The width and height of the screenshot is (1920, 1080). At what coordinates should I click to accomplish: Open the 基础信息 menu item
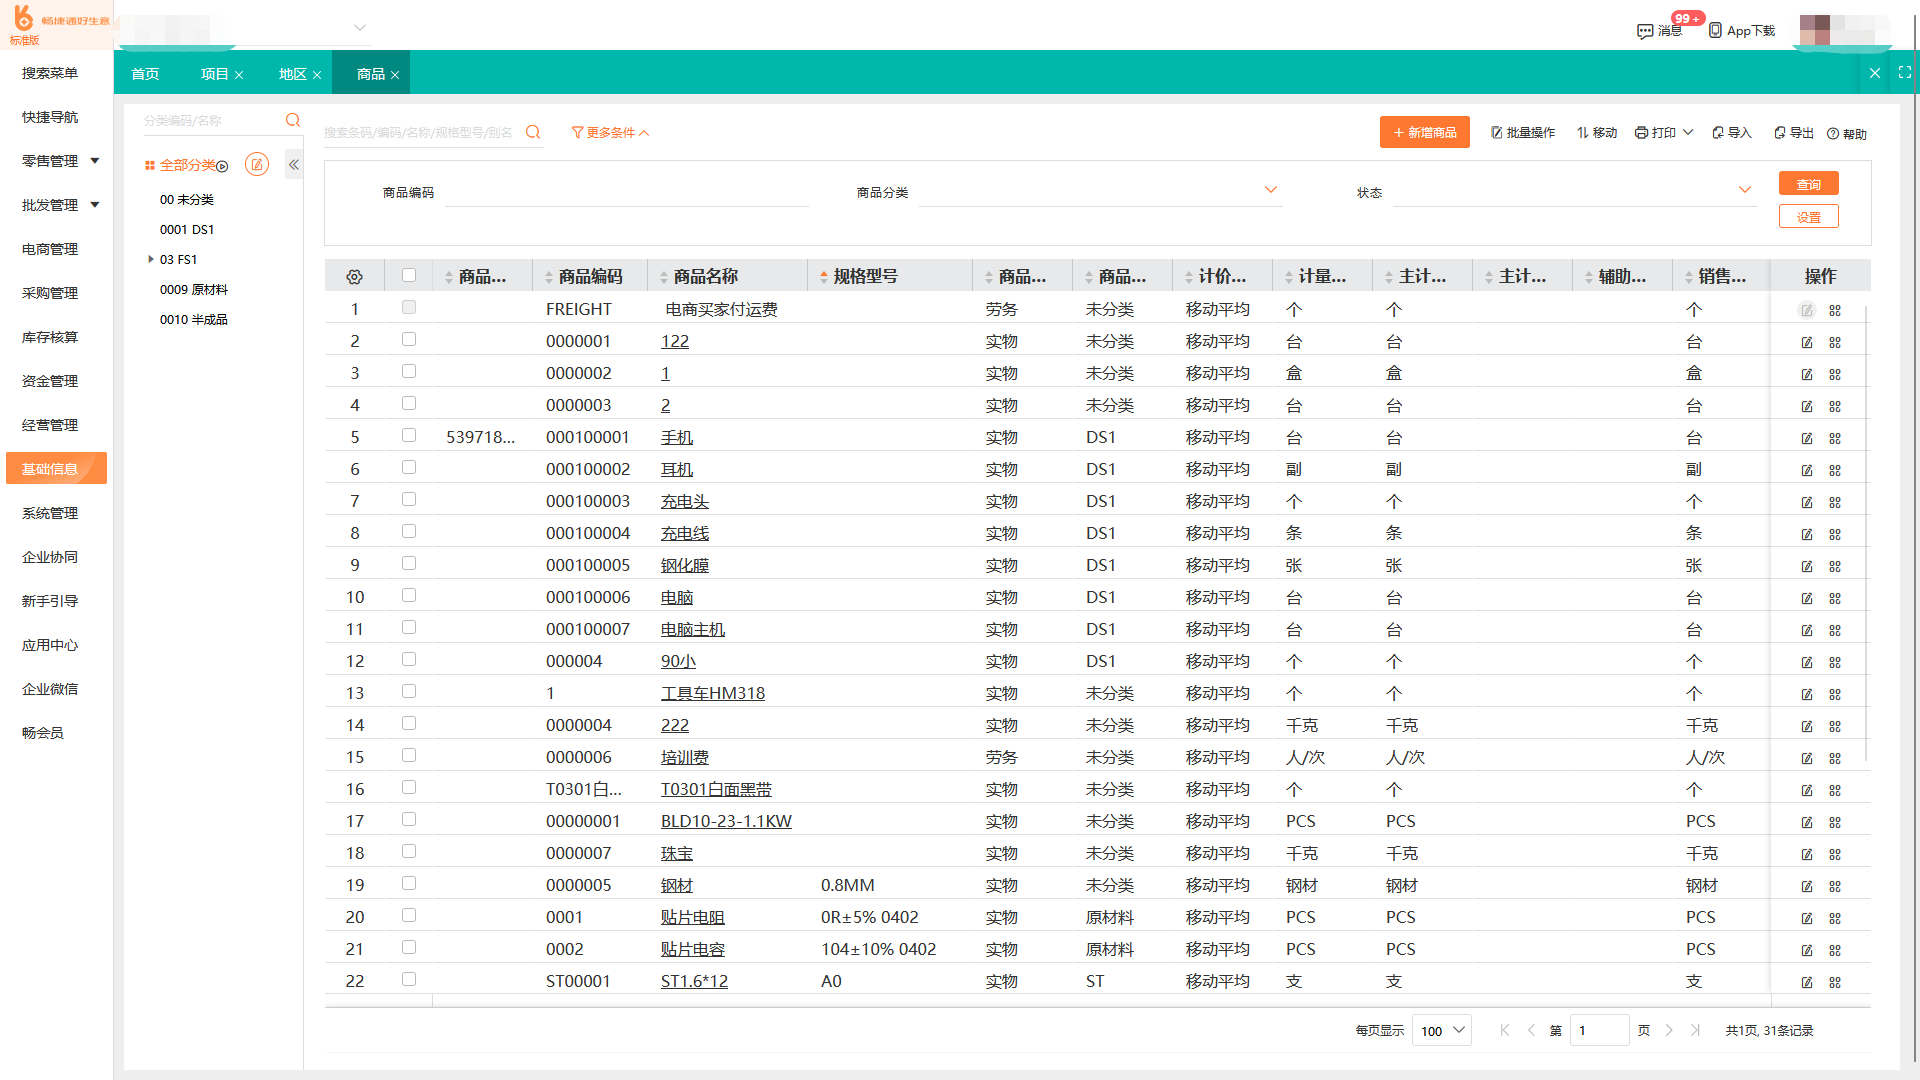pos(54,468)
